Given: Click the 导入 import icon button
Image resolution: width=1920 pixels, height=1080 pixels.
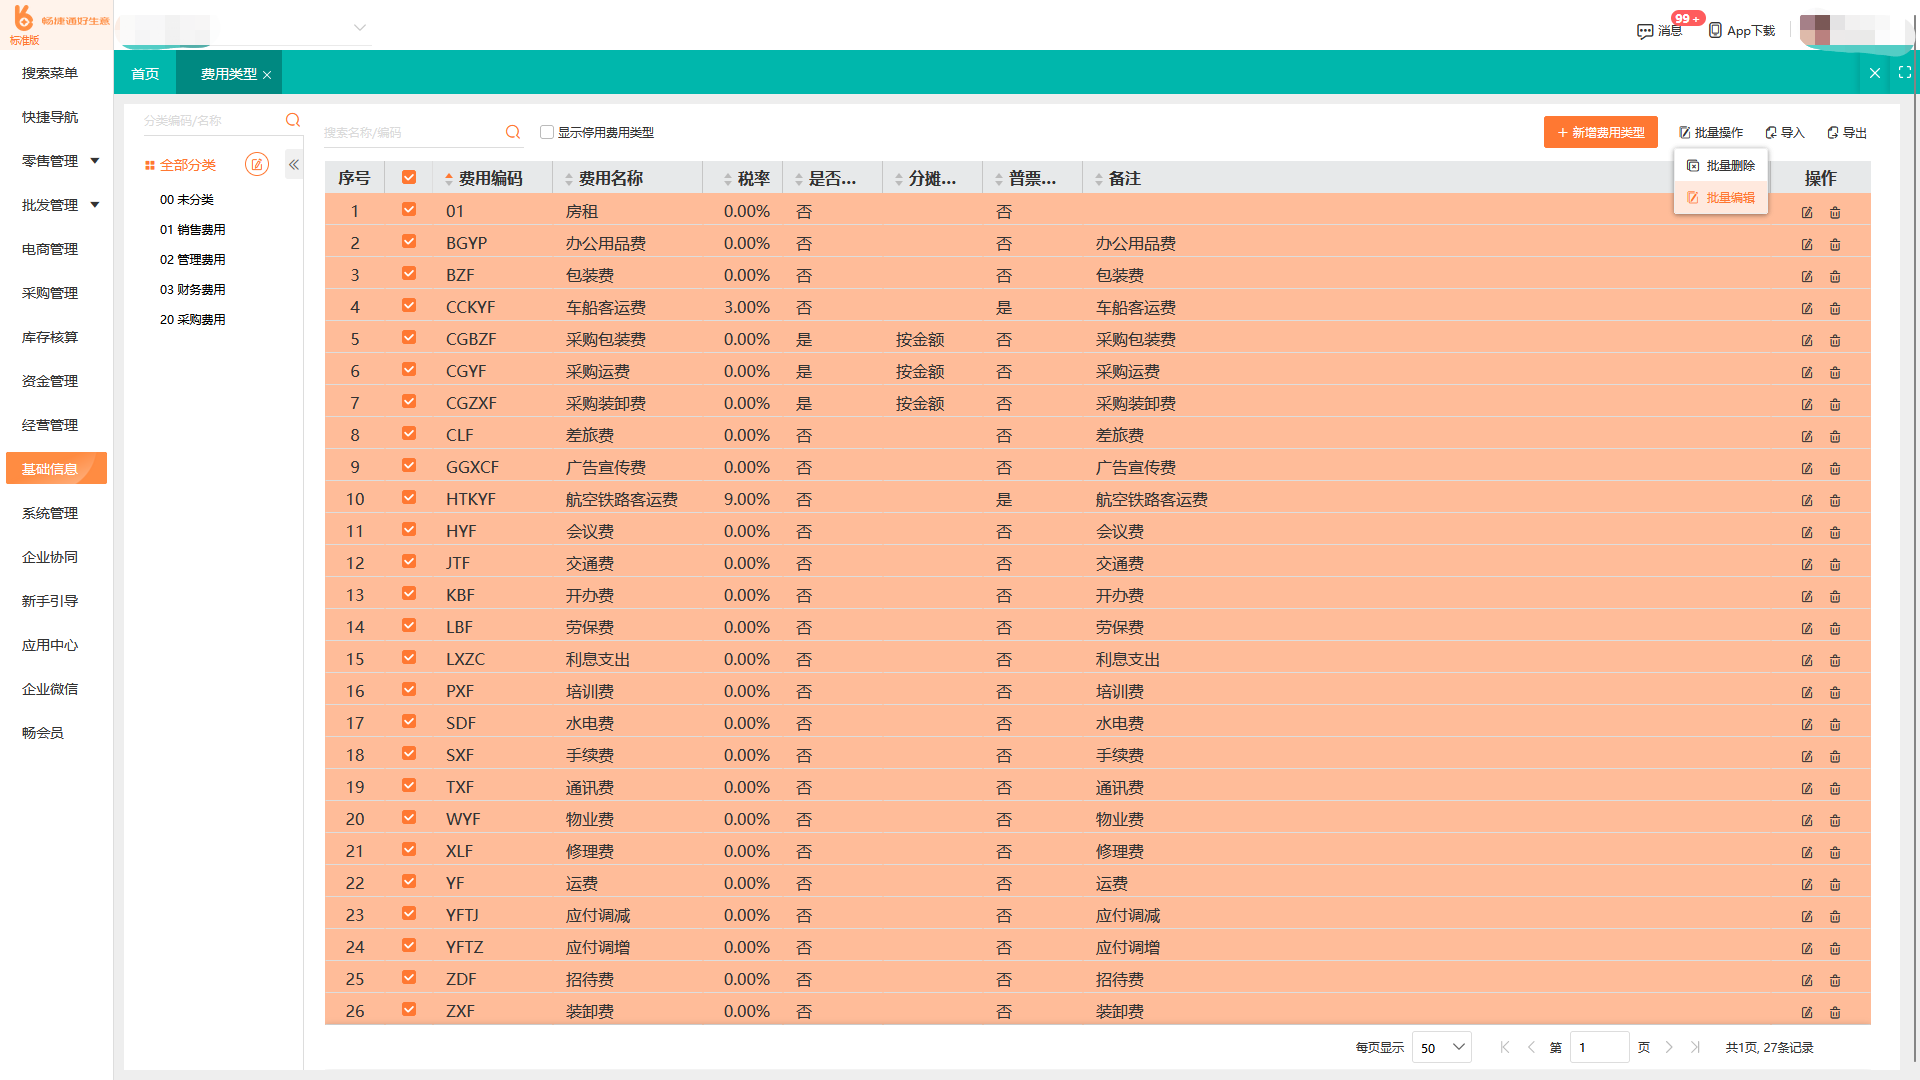Looking at the screenshot, I should pos(1787,131).
